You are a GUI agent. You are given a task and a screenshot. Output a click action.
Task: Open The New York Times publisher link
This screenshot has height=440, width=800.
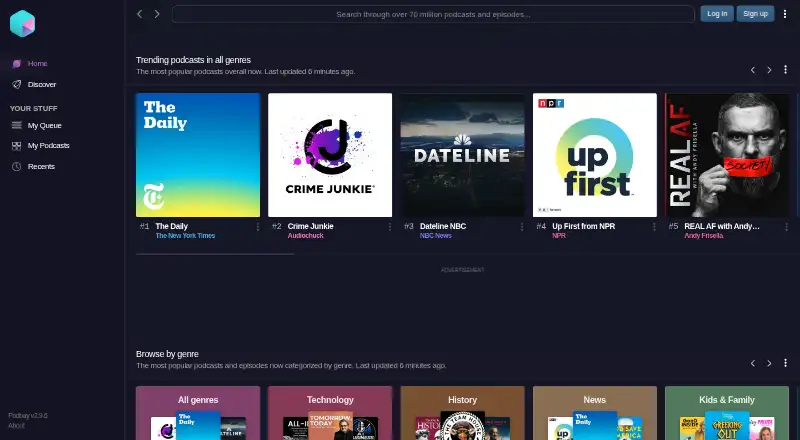pyautogui.click(x=185, y=235)
